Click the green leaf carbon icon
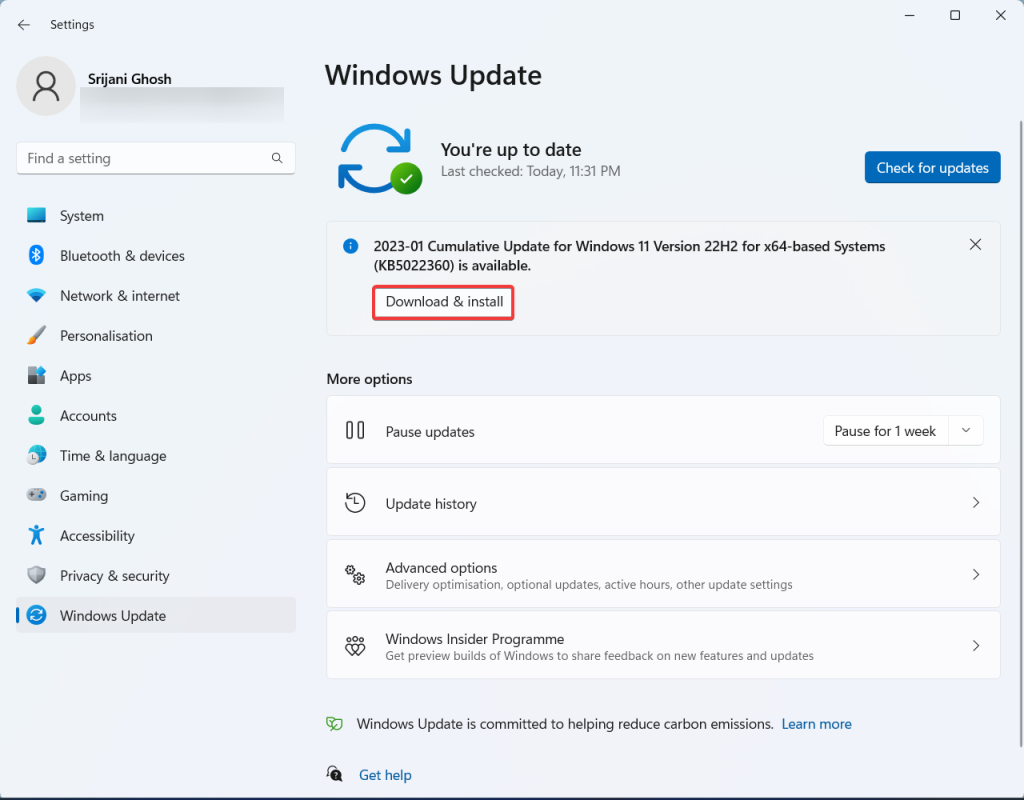The image size is (1024, 800). pos(334,724)
